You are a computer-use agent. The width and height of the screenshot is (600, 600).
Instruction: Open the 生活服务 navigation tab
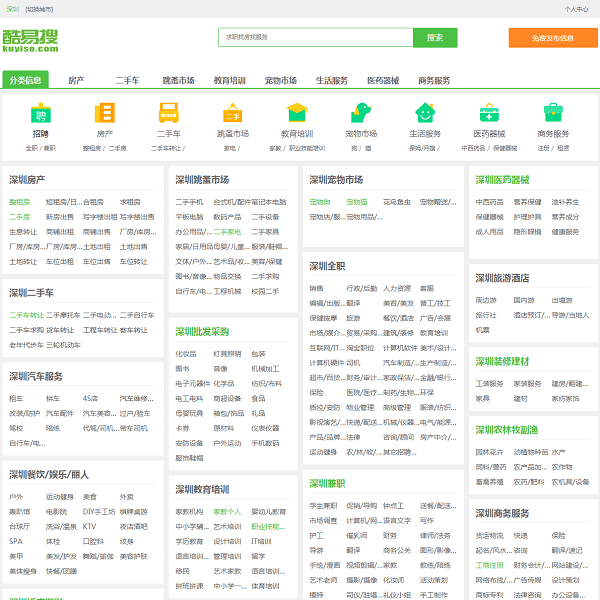[332, 80]
